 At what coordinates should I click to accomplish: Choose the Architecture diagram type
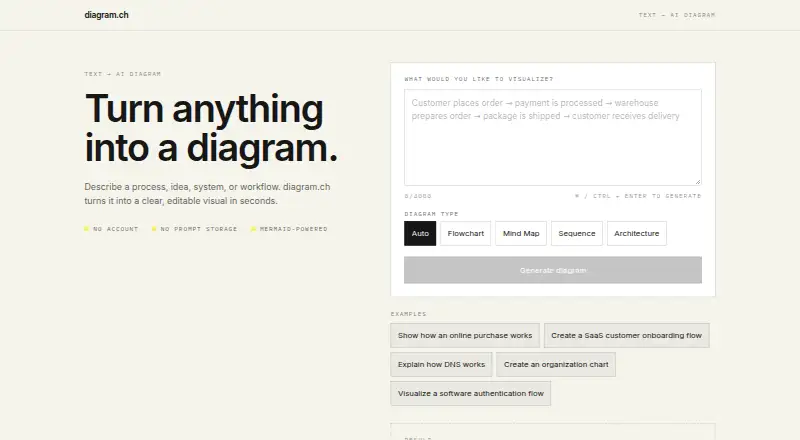click(x=636, y=233)
